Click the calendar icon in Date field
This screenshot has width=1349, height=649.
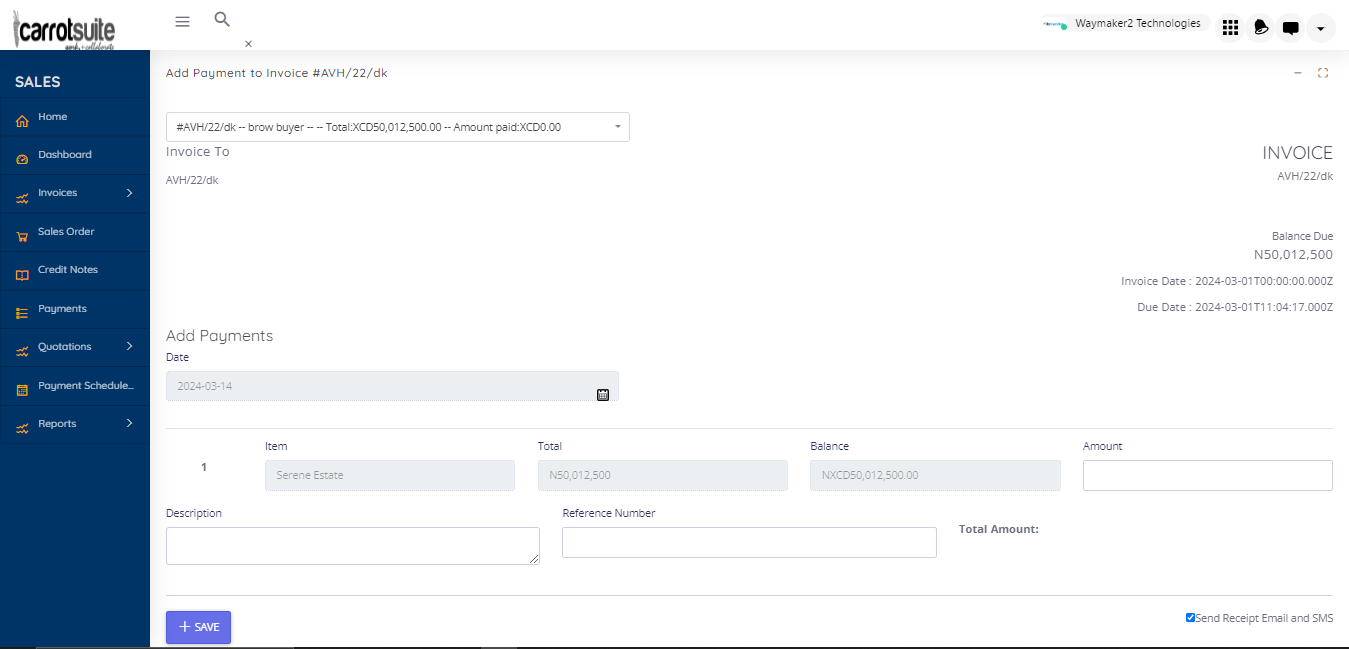[x=603, y=395]
